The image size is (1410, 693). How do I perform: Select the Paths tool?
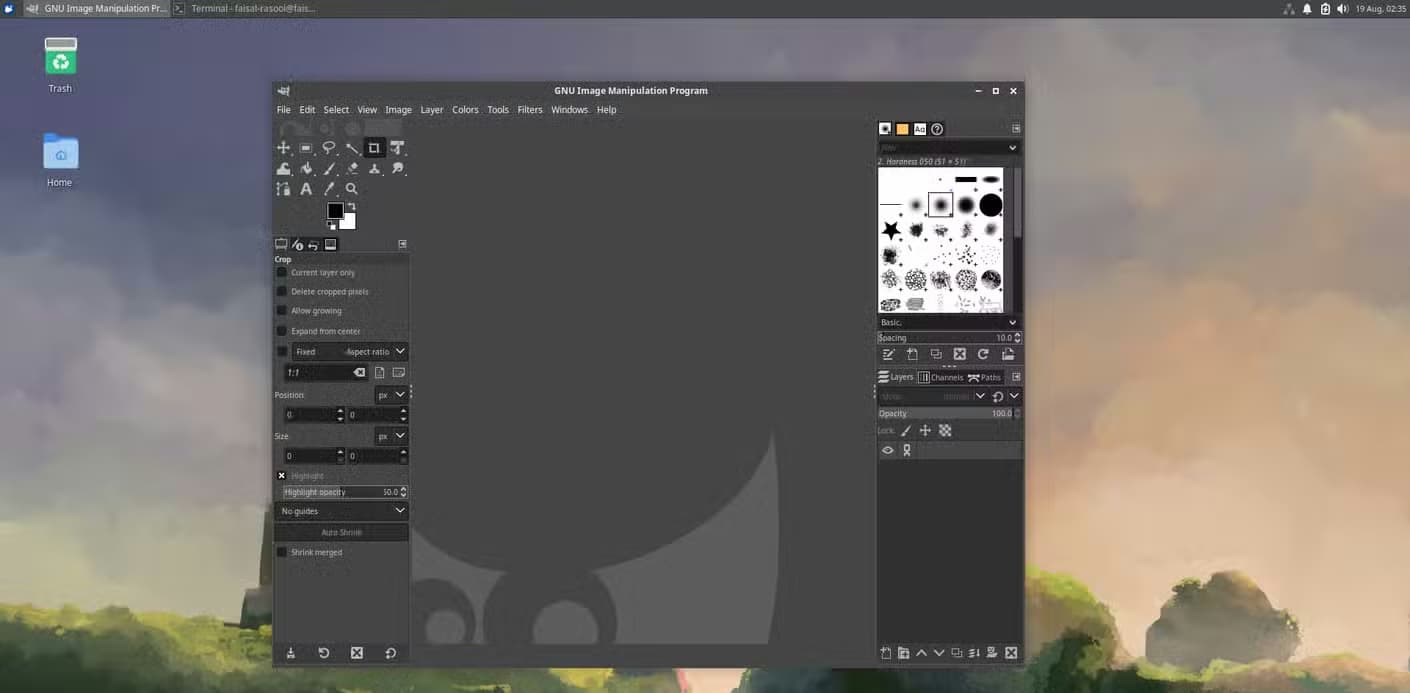pyautogui.click(x=284, y=189)
